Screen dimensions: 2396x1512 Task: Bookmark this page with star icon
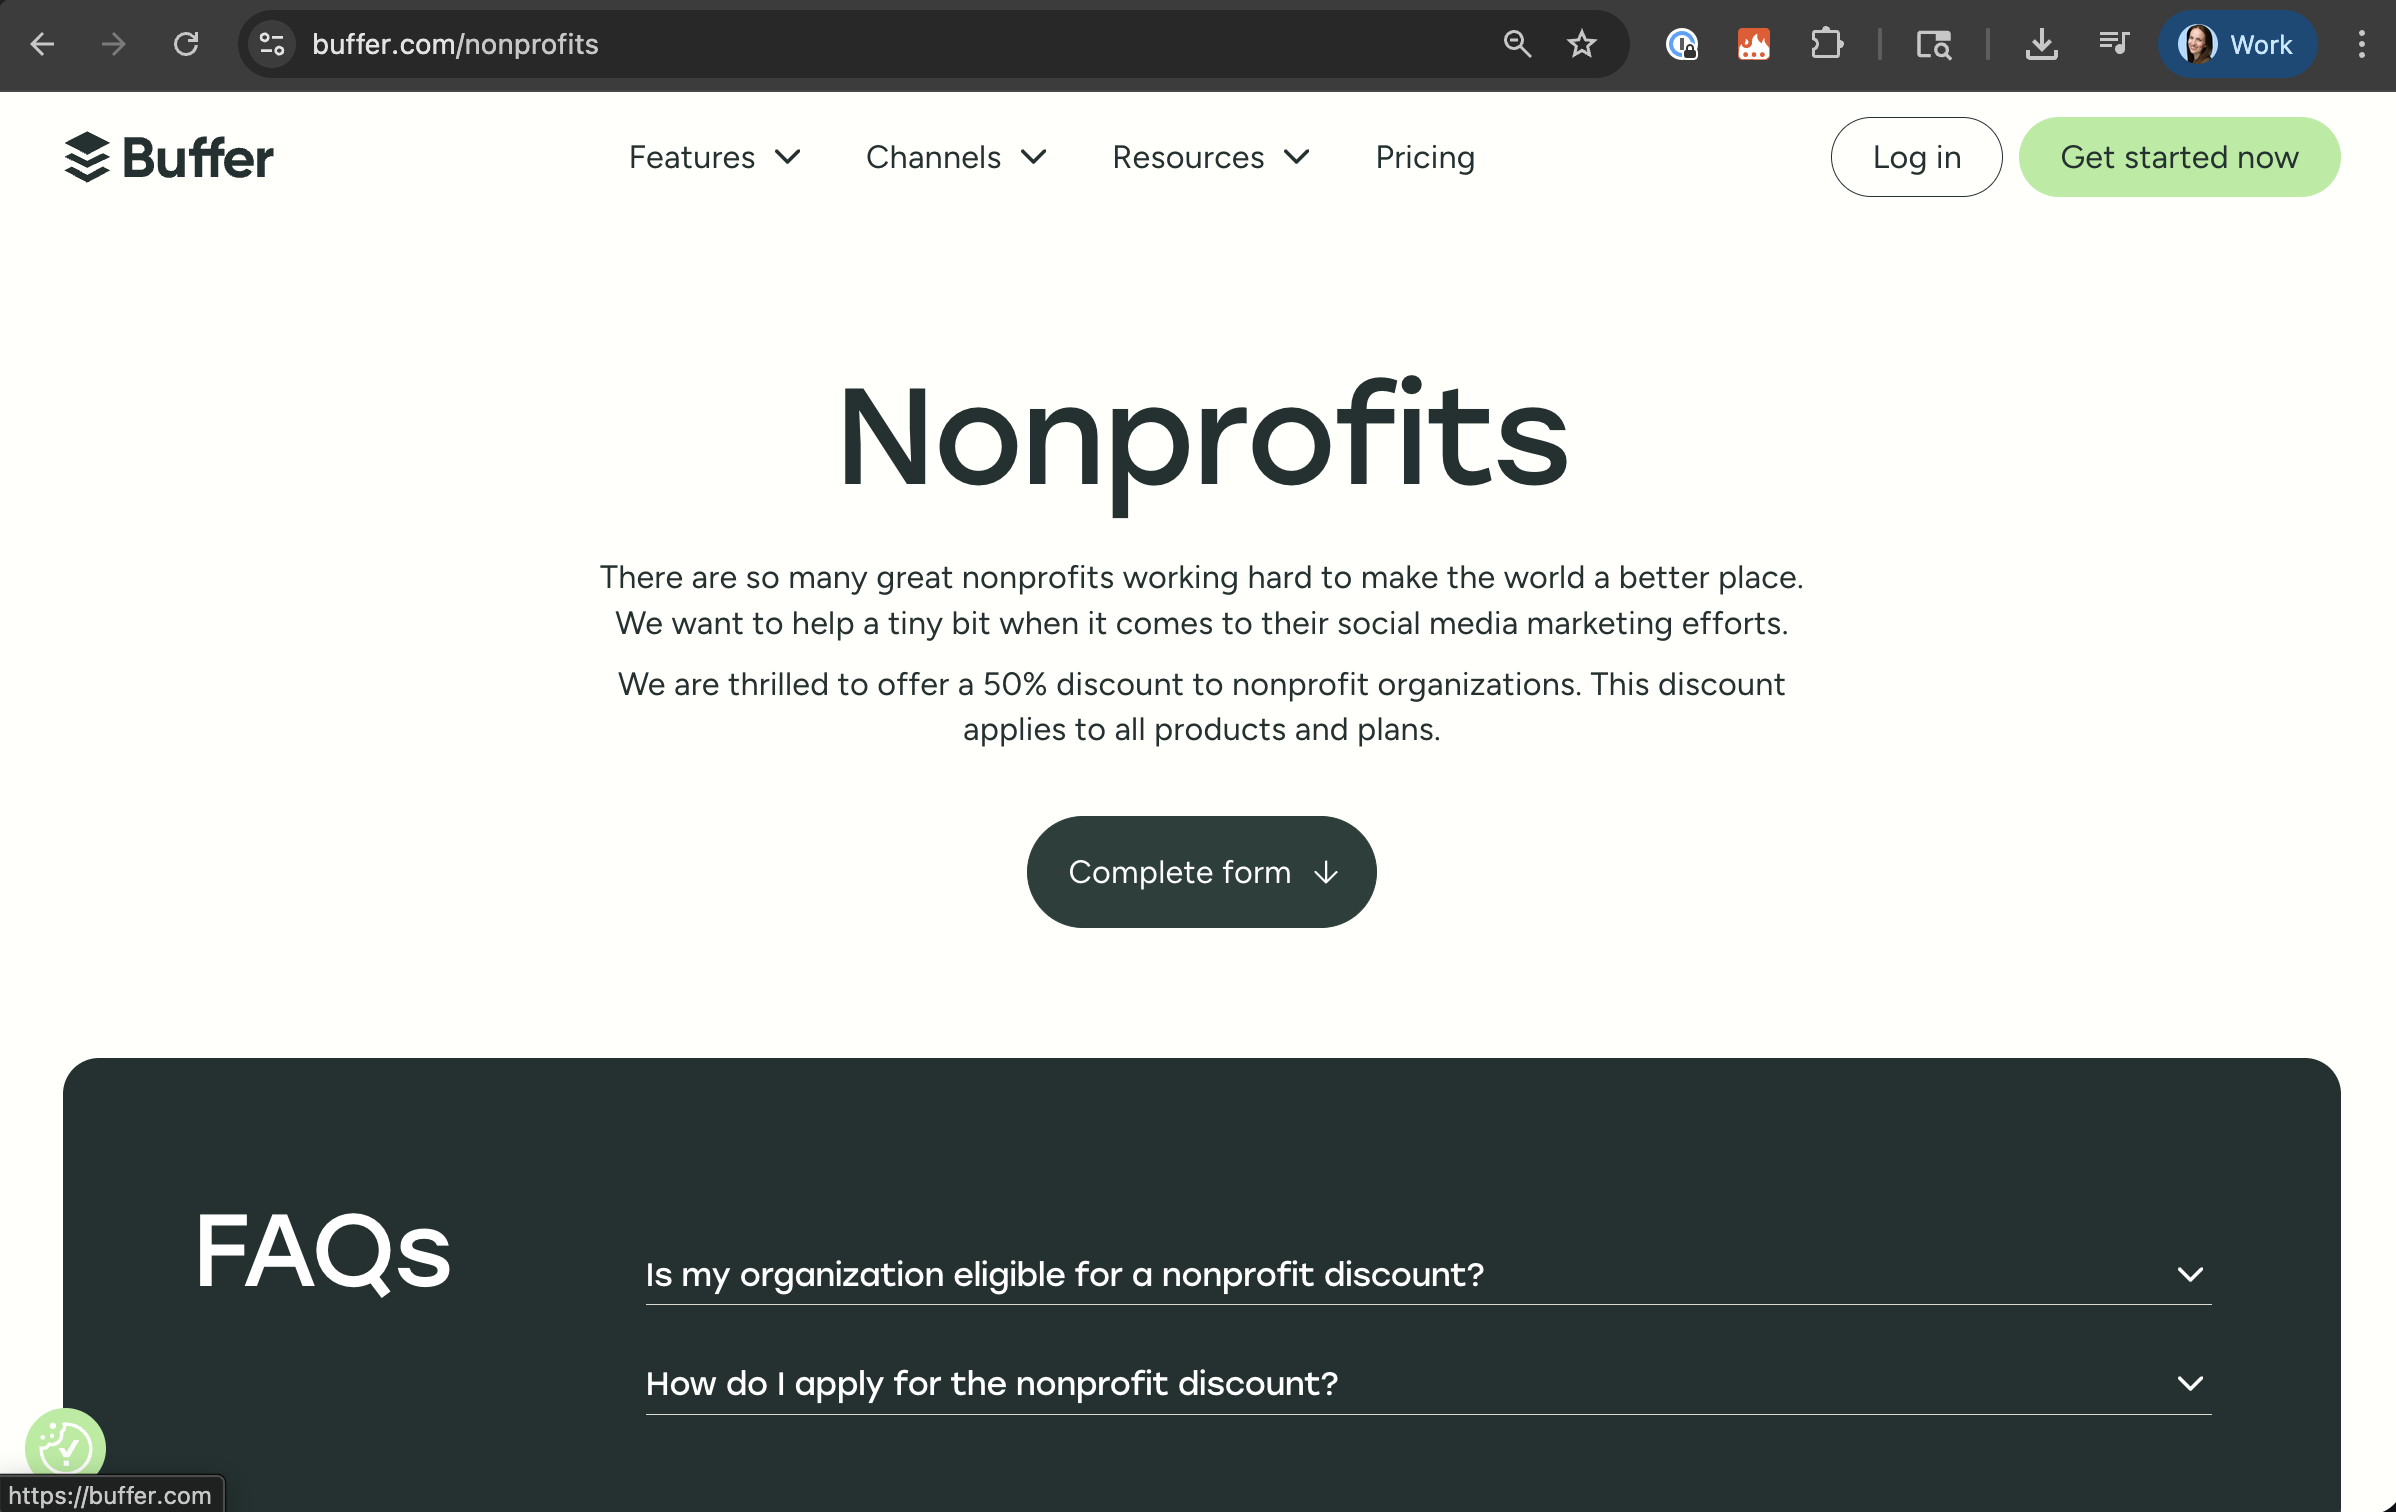[1581, 44]
